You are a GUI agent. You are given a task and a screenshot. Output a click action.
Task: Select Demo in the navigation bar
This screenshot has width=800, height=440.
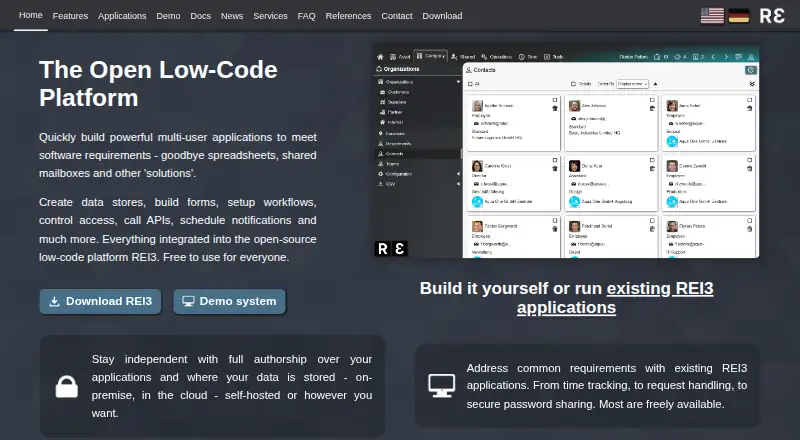(168, 16)
